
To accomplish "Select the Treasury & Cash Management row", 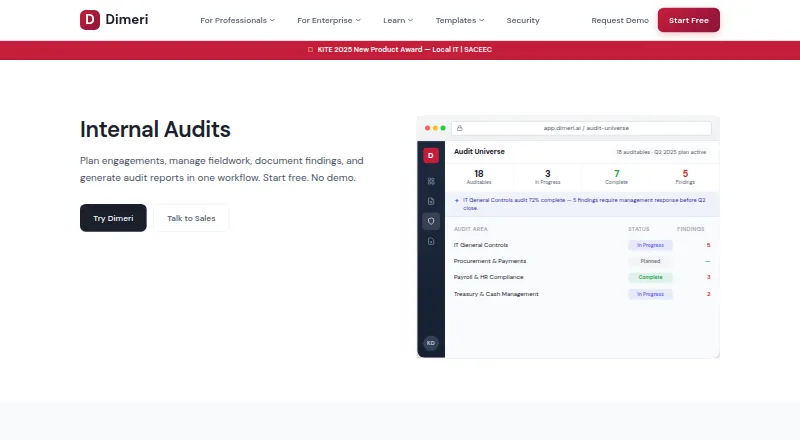I will point(582,294).
